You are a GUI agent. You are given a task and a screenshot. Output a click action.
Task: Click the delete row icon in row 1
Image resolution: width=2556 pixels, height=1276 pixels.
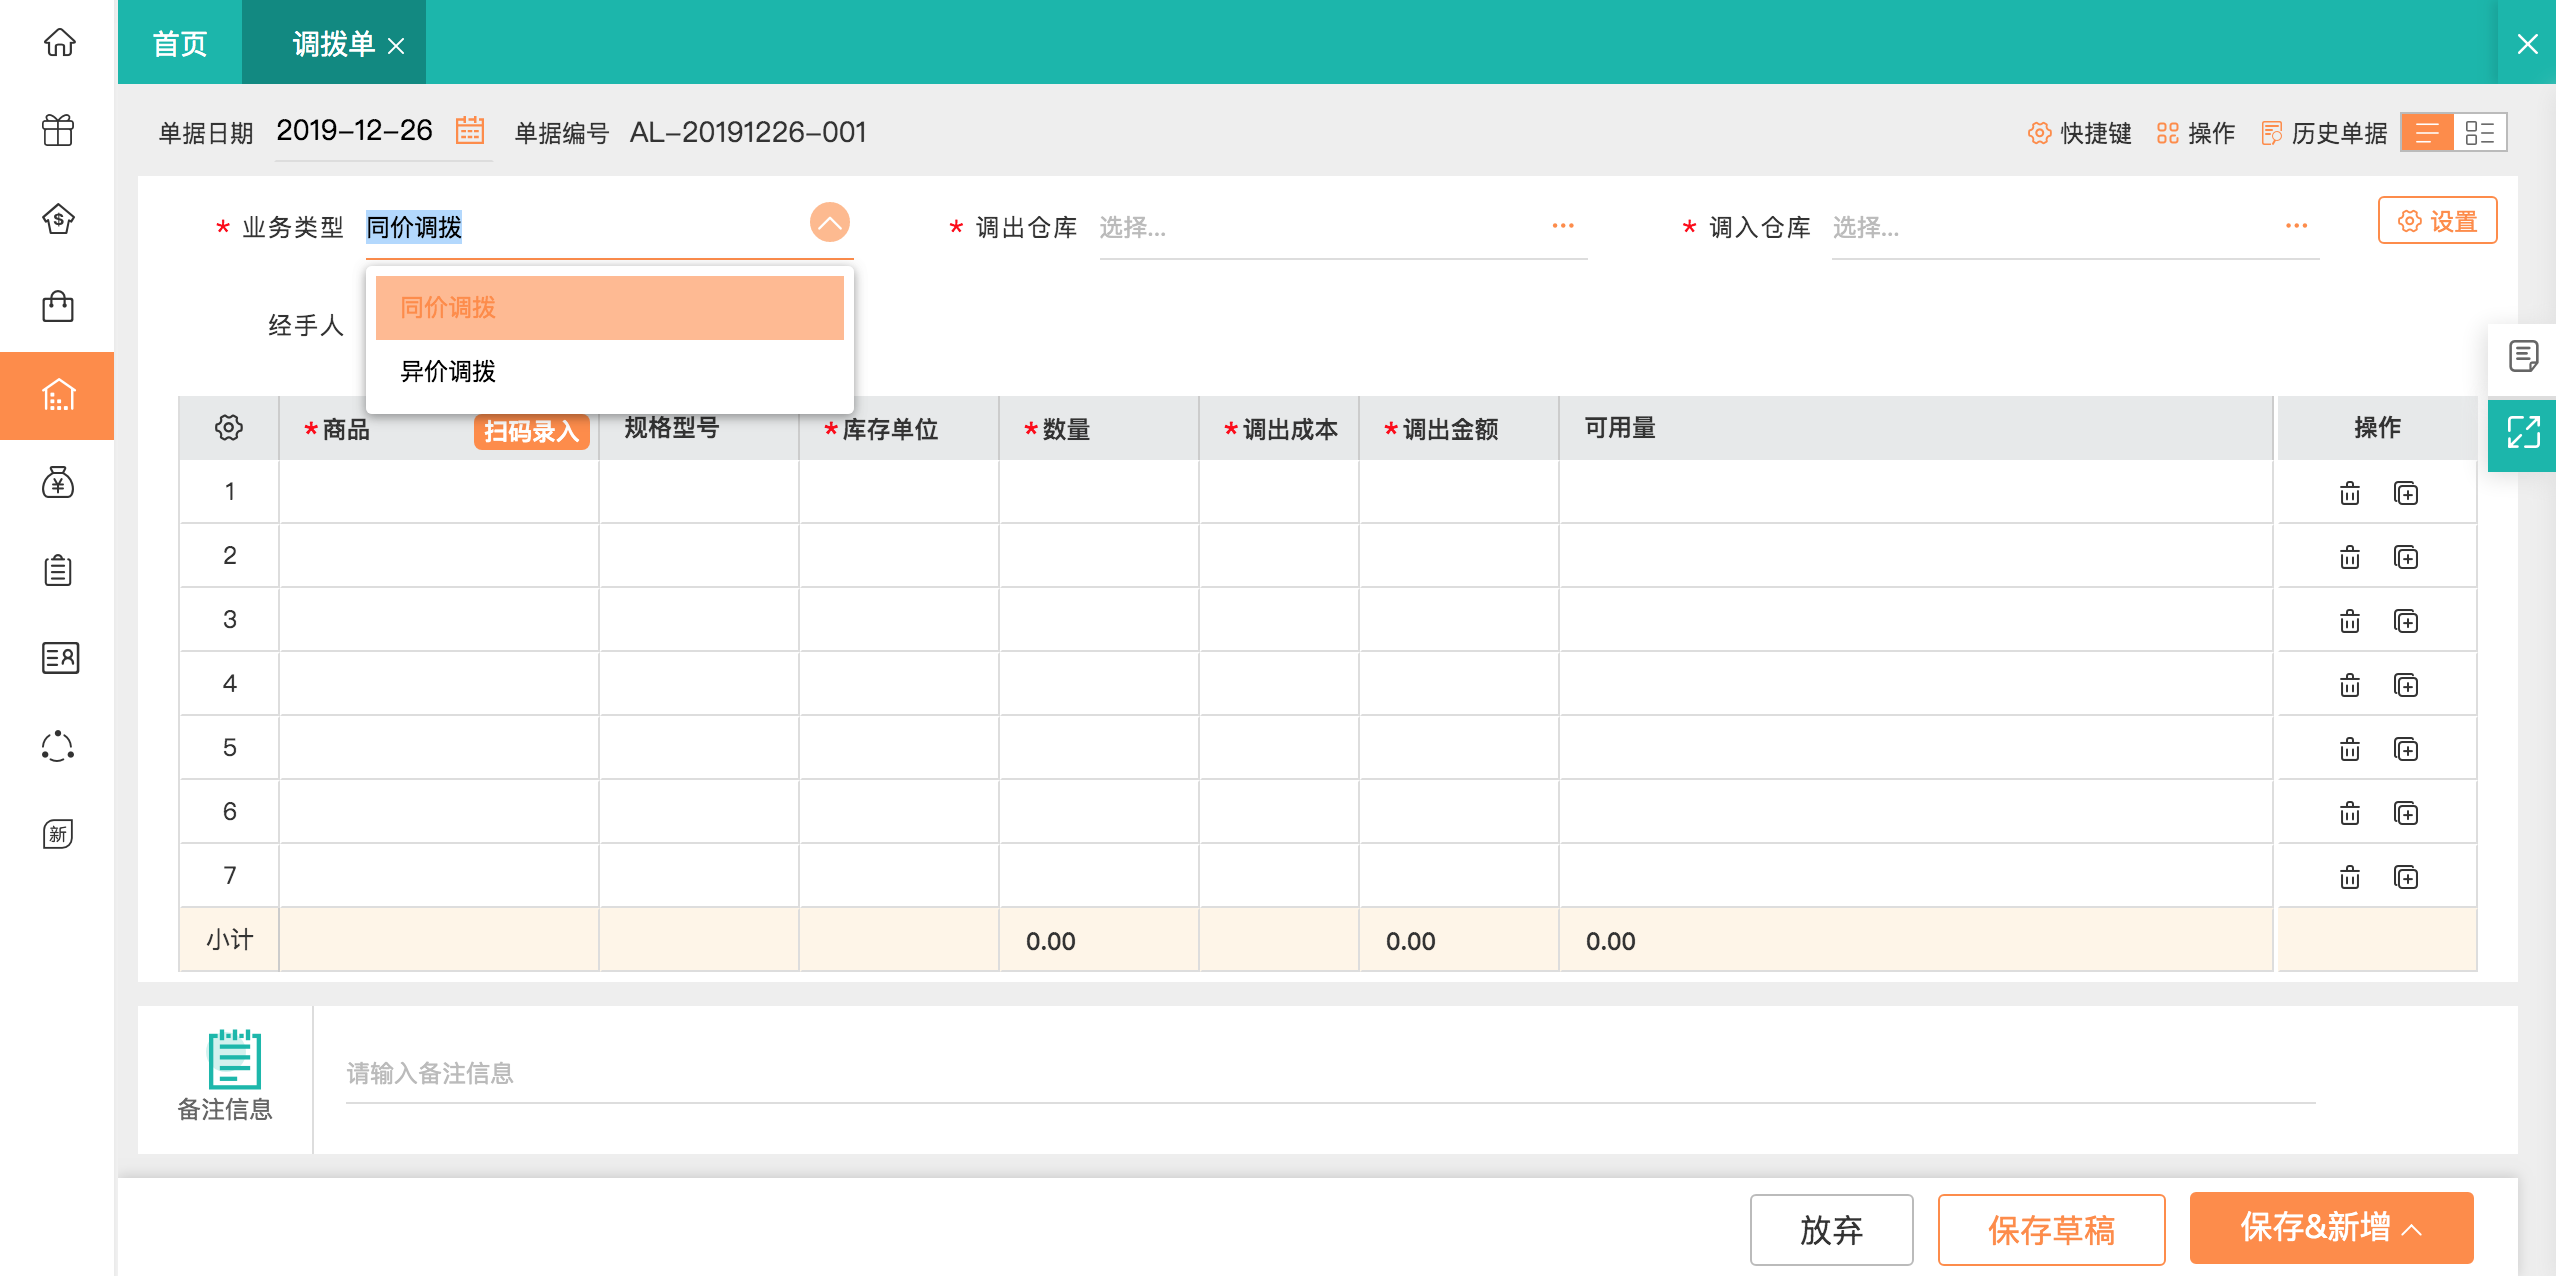(2349, 492)
